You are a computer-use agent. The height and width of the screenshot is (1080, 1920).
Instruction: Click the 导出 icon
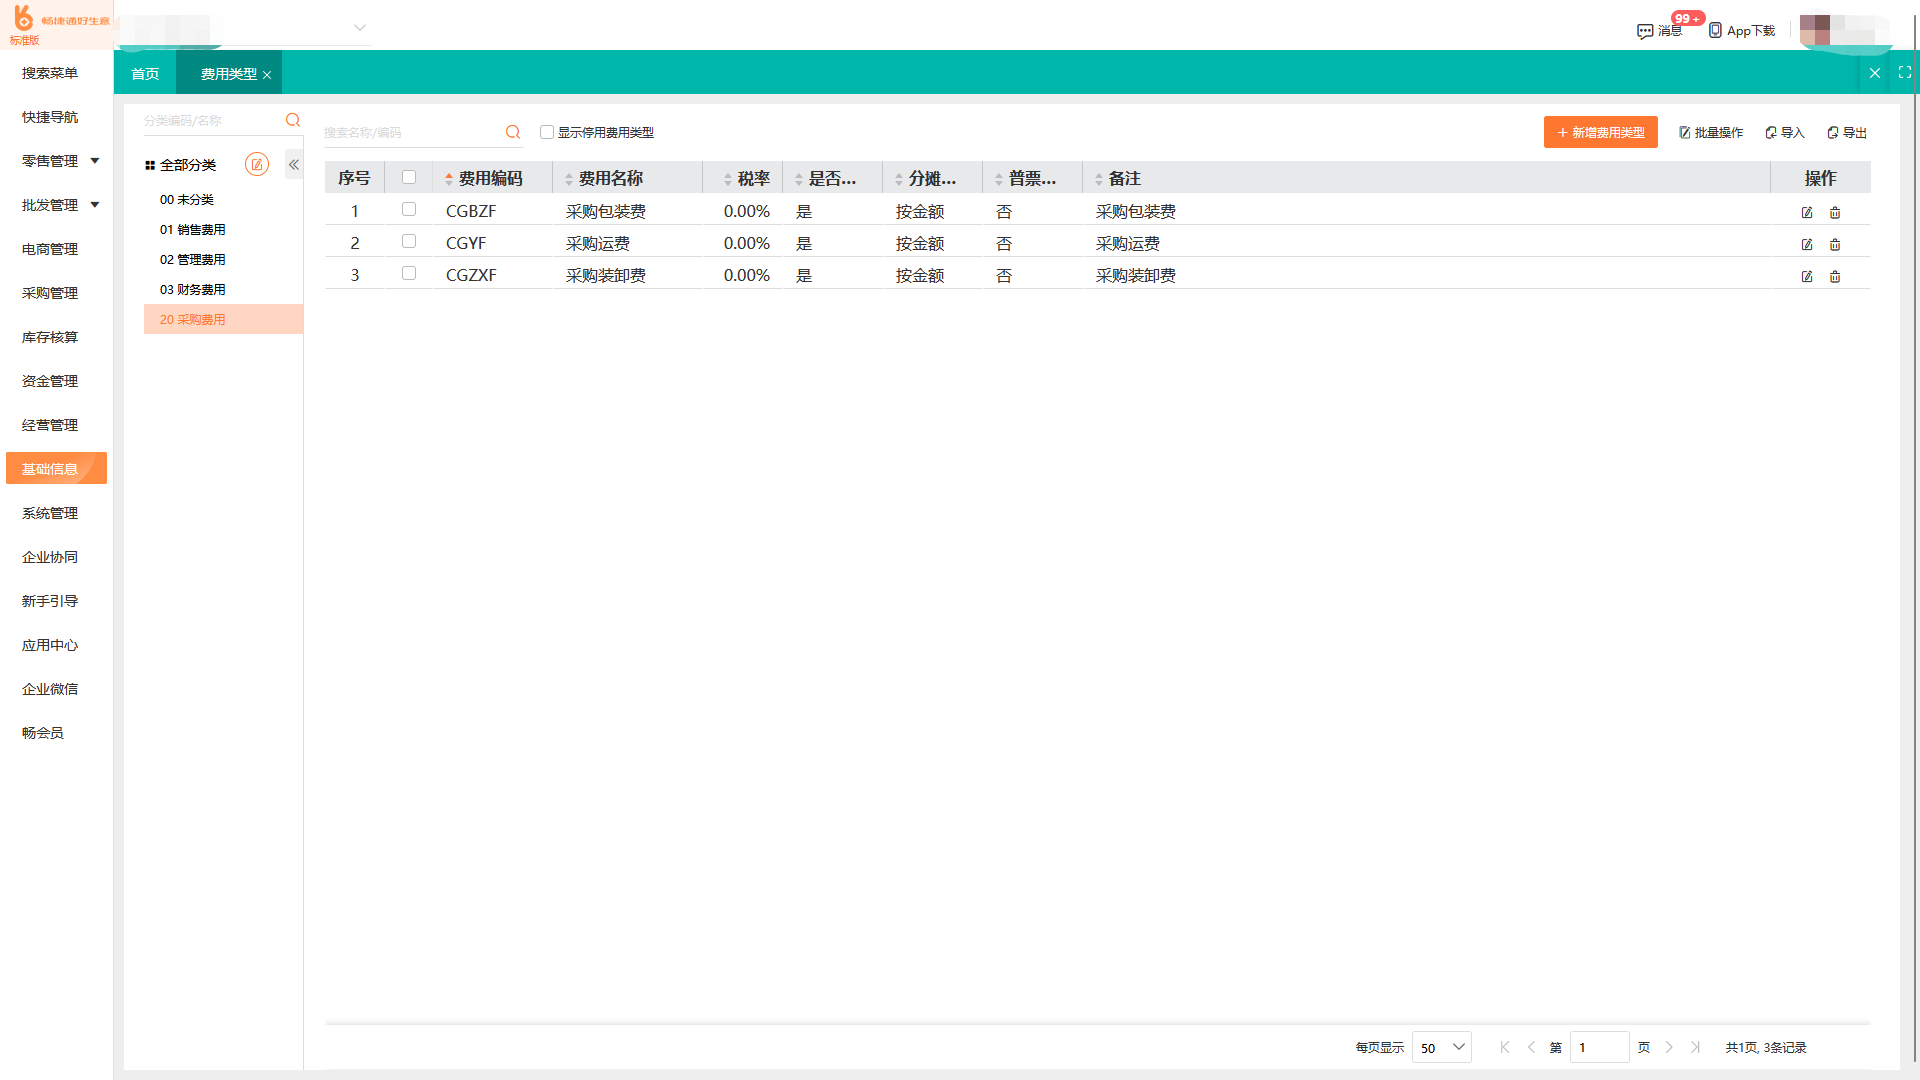coord(1833,131)
